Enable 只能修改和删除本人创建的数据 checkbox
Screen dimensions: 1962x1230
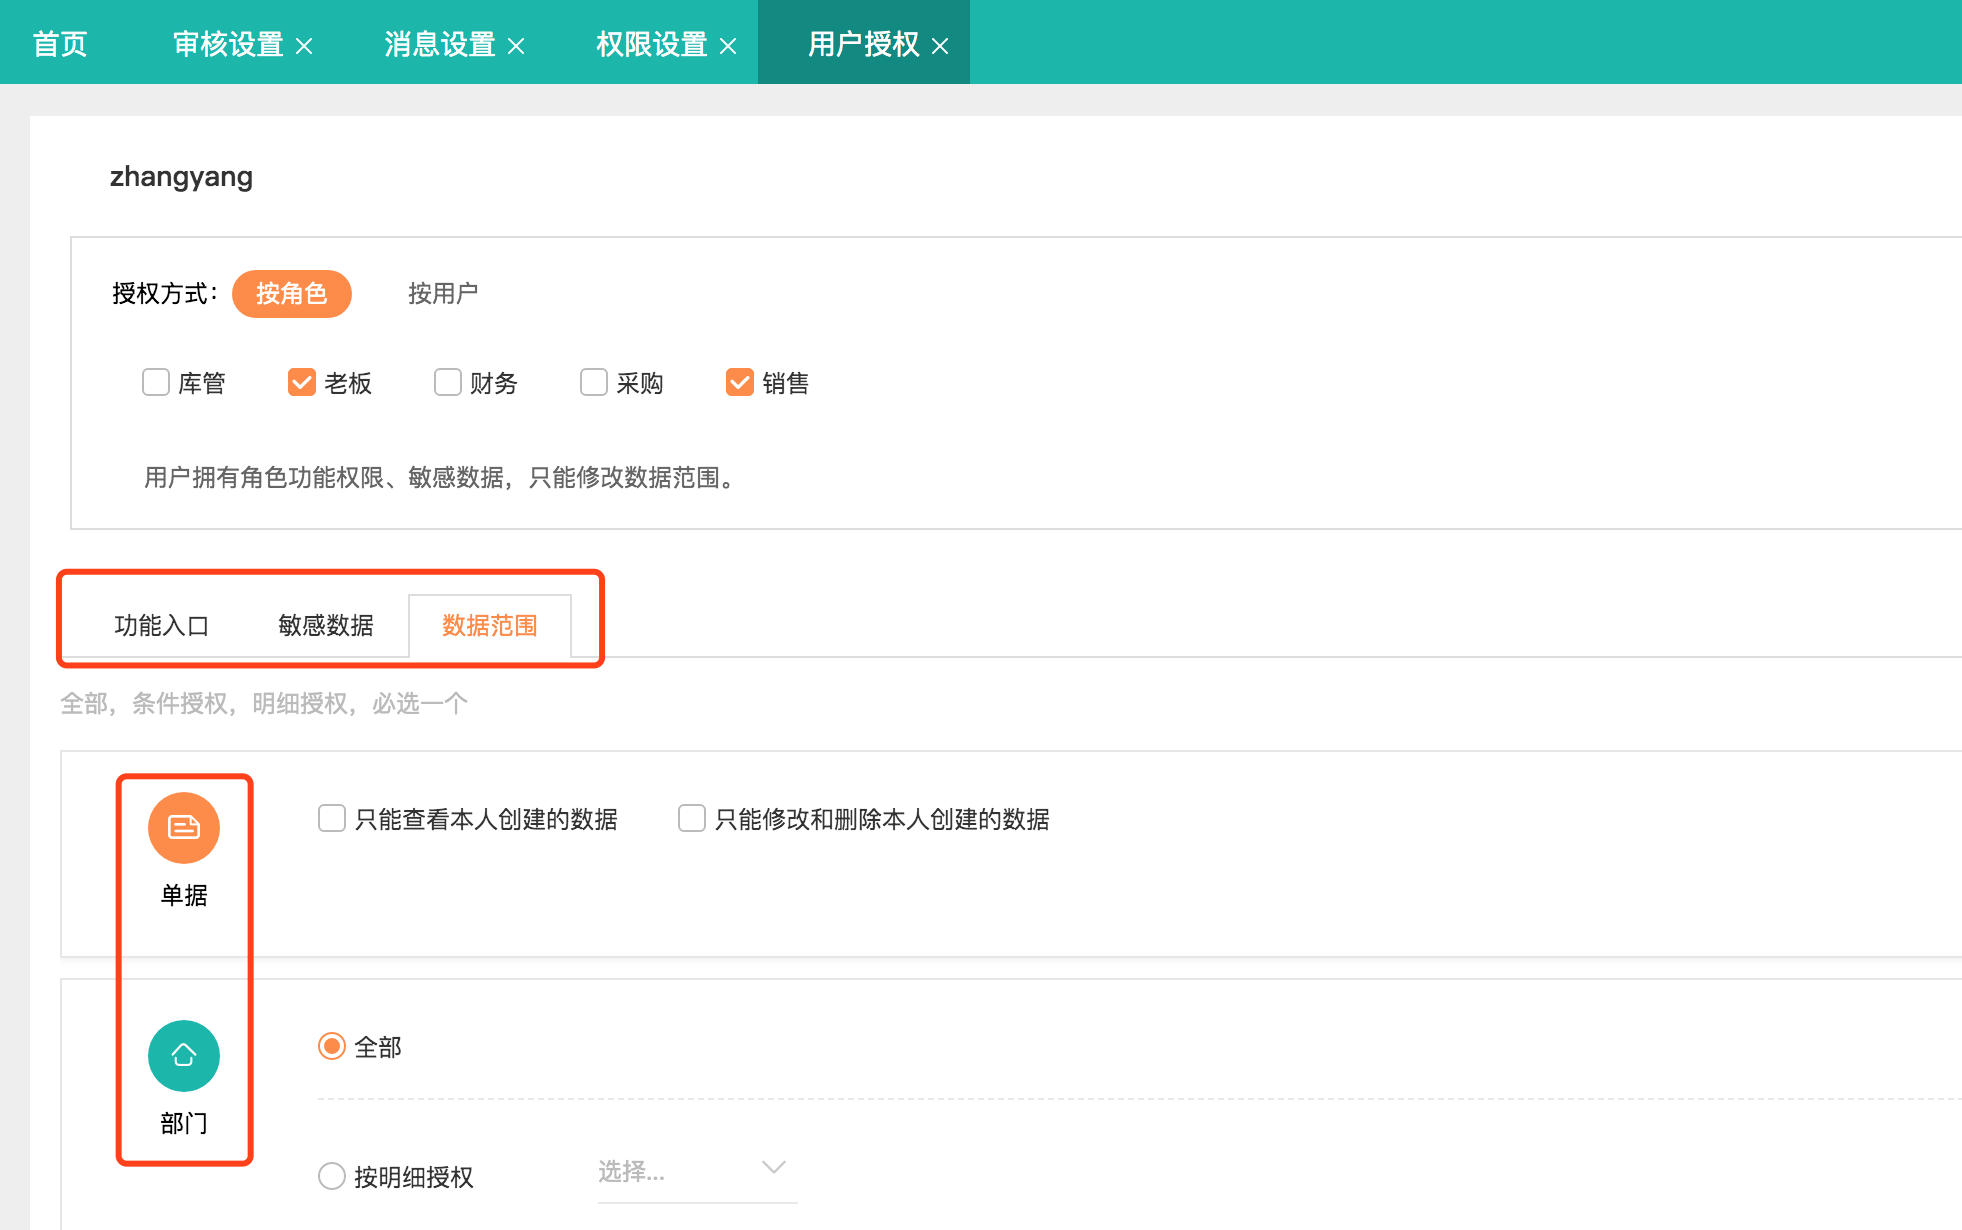point(690,816)
